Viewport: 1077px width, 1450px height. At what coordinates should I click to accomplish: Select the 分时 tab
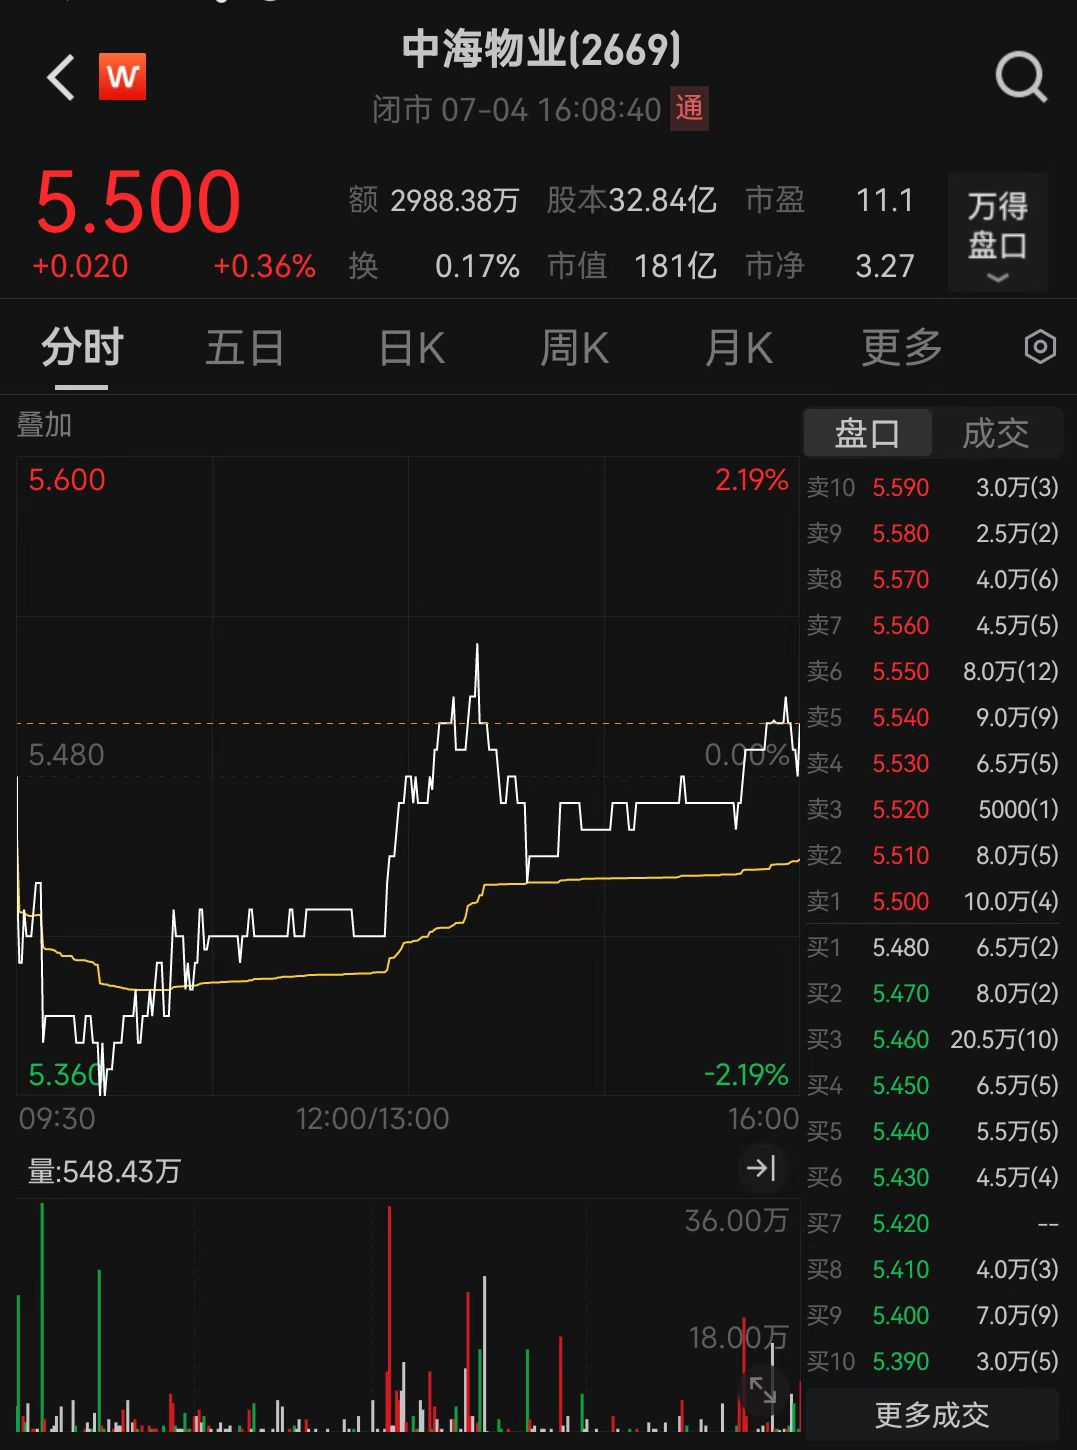click(82, 348)
